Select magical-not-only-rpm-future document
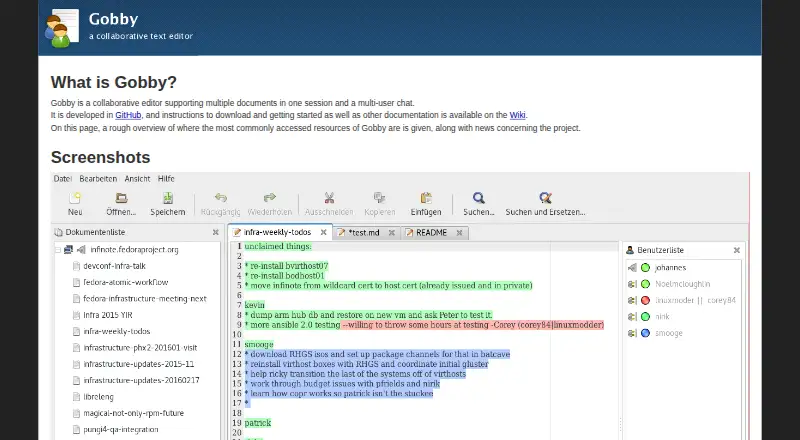This screenshot has height=440, width=800. tap(133, 413)
